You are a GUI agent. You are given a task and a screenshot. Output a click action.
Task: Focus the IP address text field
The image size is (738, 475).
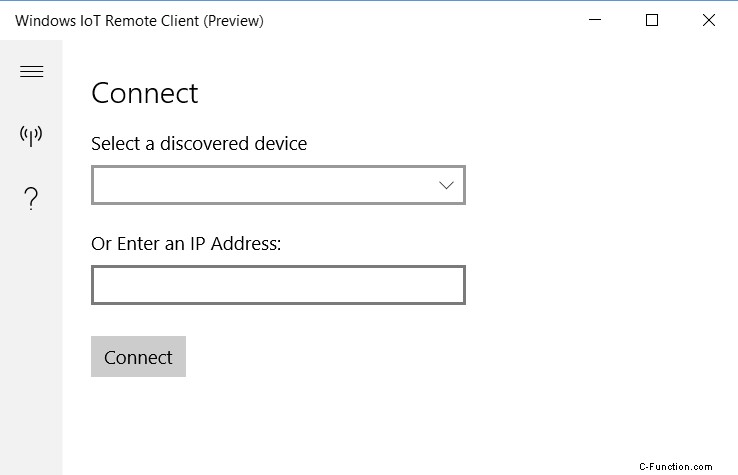[x=278, y=285]
